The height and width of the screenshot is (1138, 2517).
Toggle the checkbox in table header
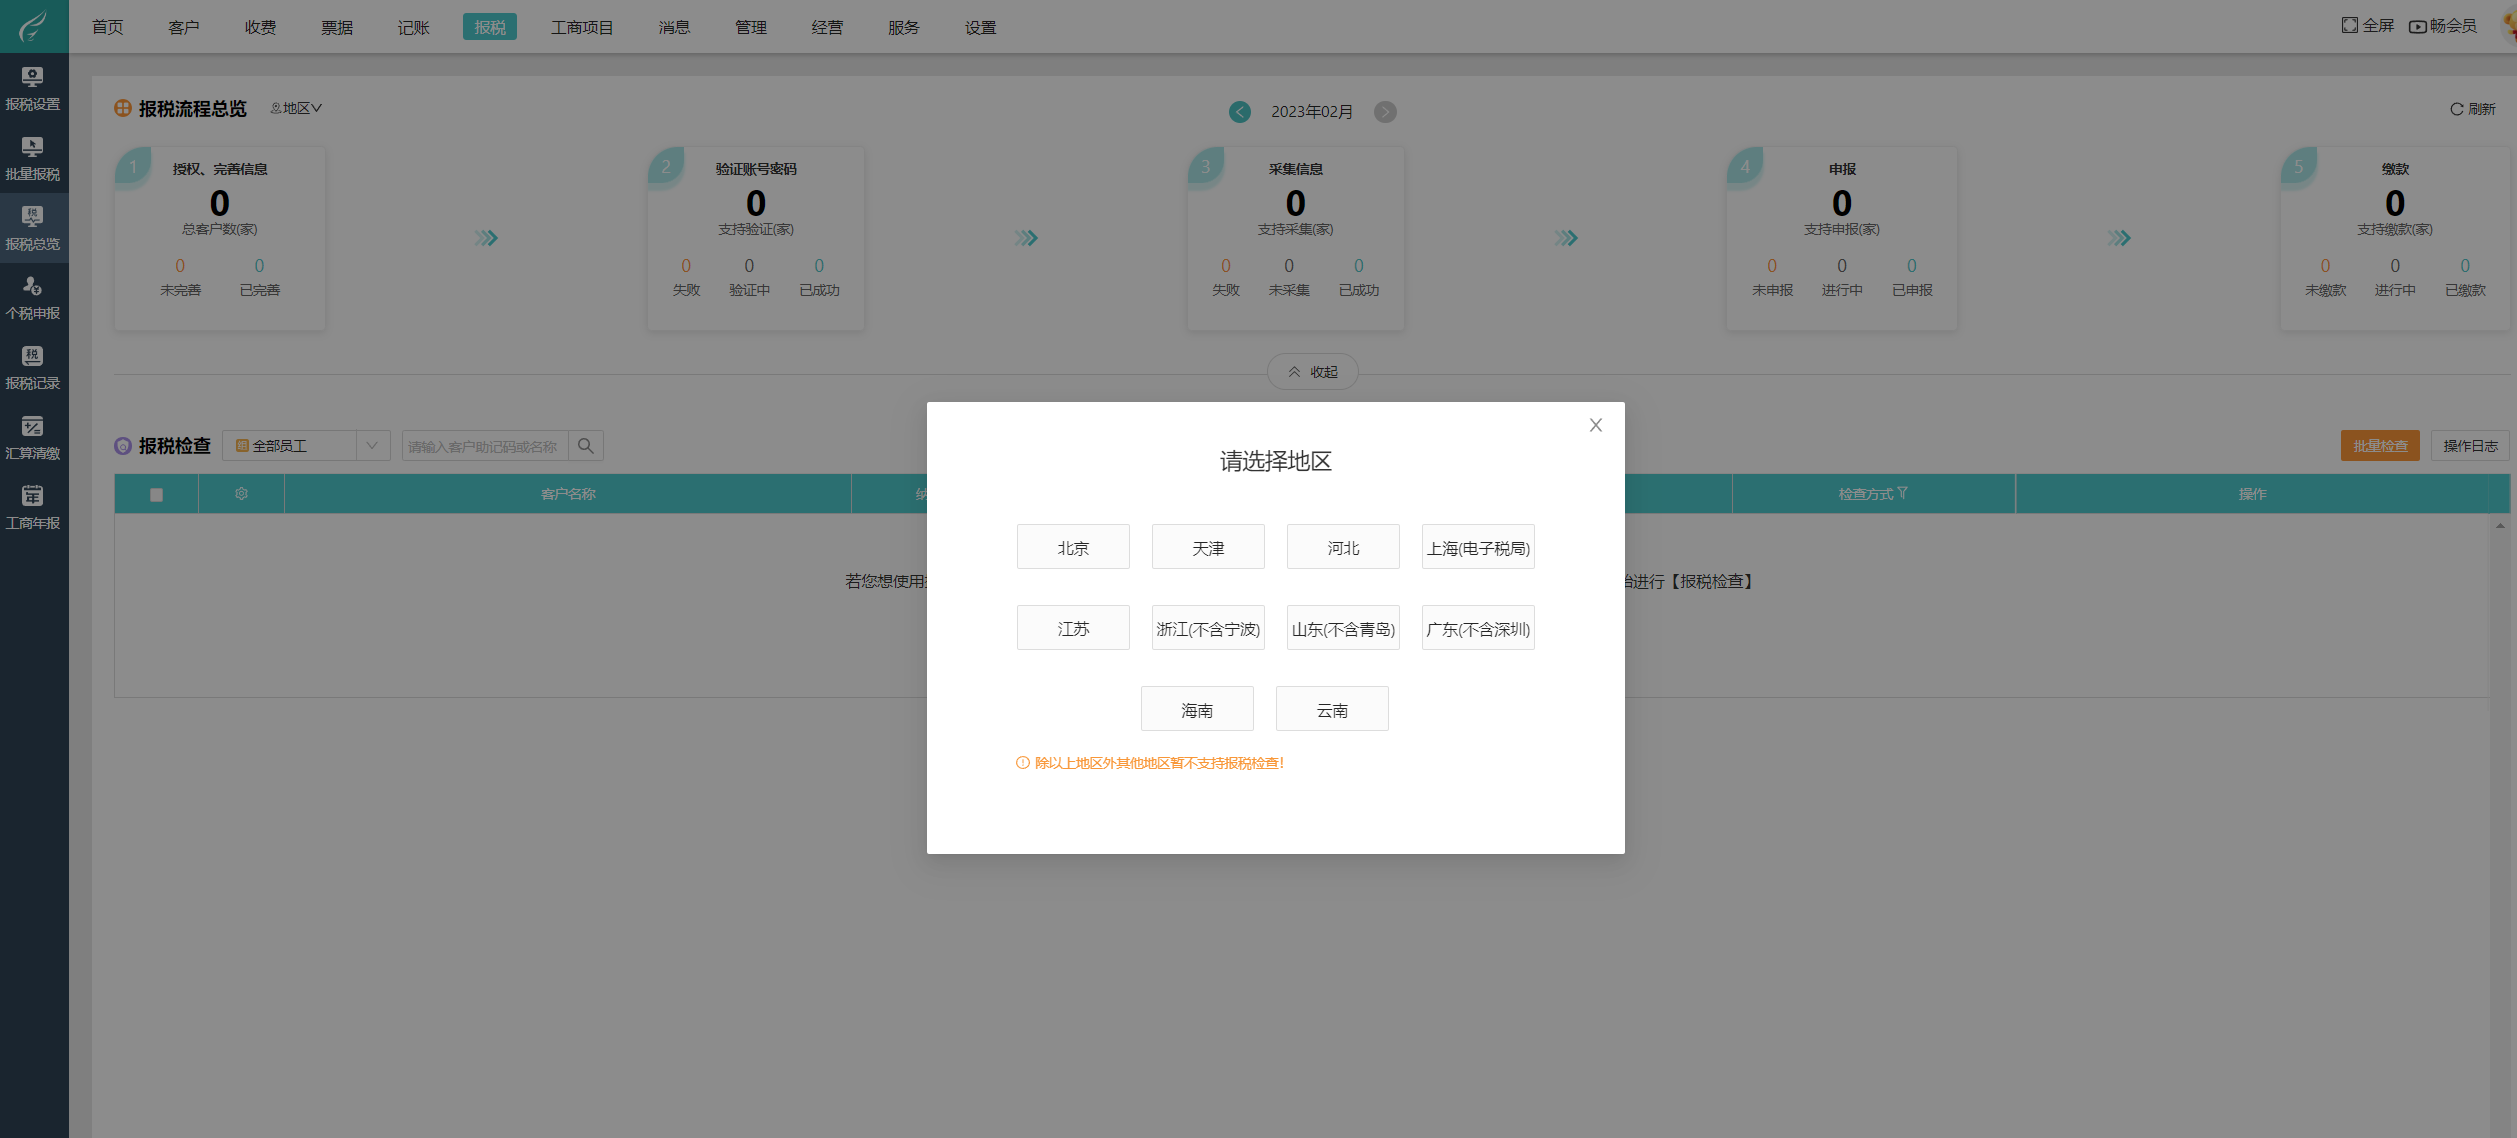[156, 493]
